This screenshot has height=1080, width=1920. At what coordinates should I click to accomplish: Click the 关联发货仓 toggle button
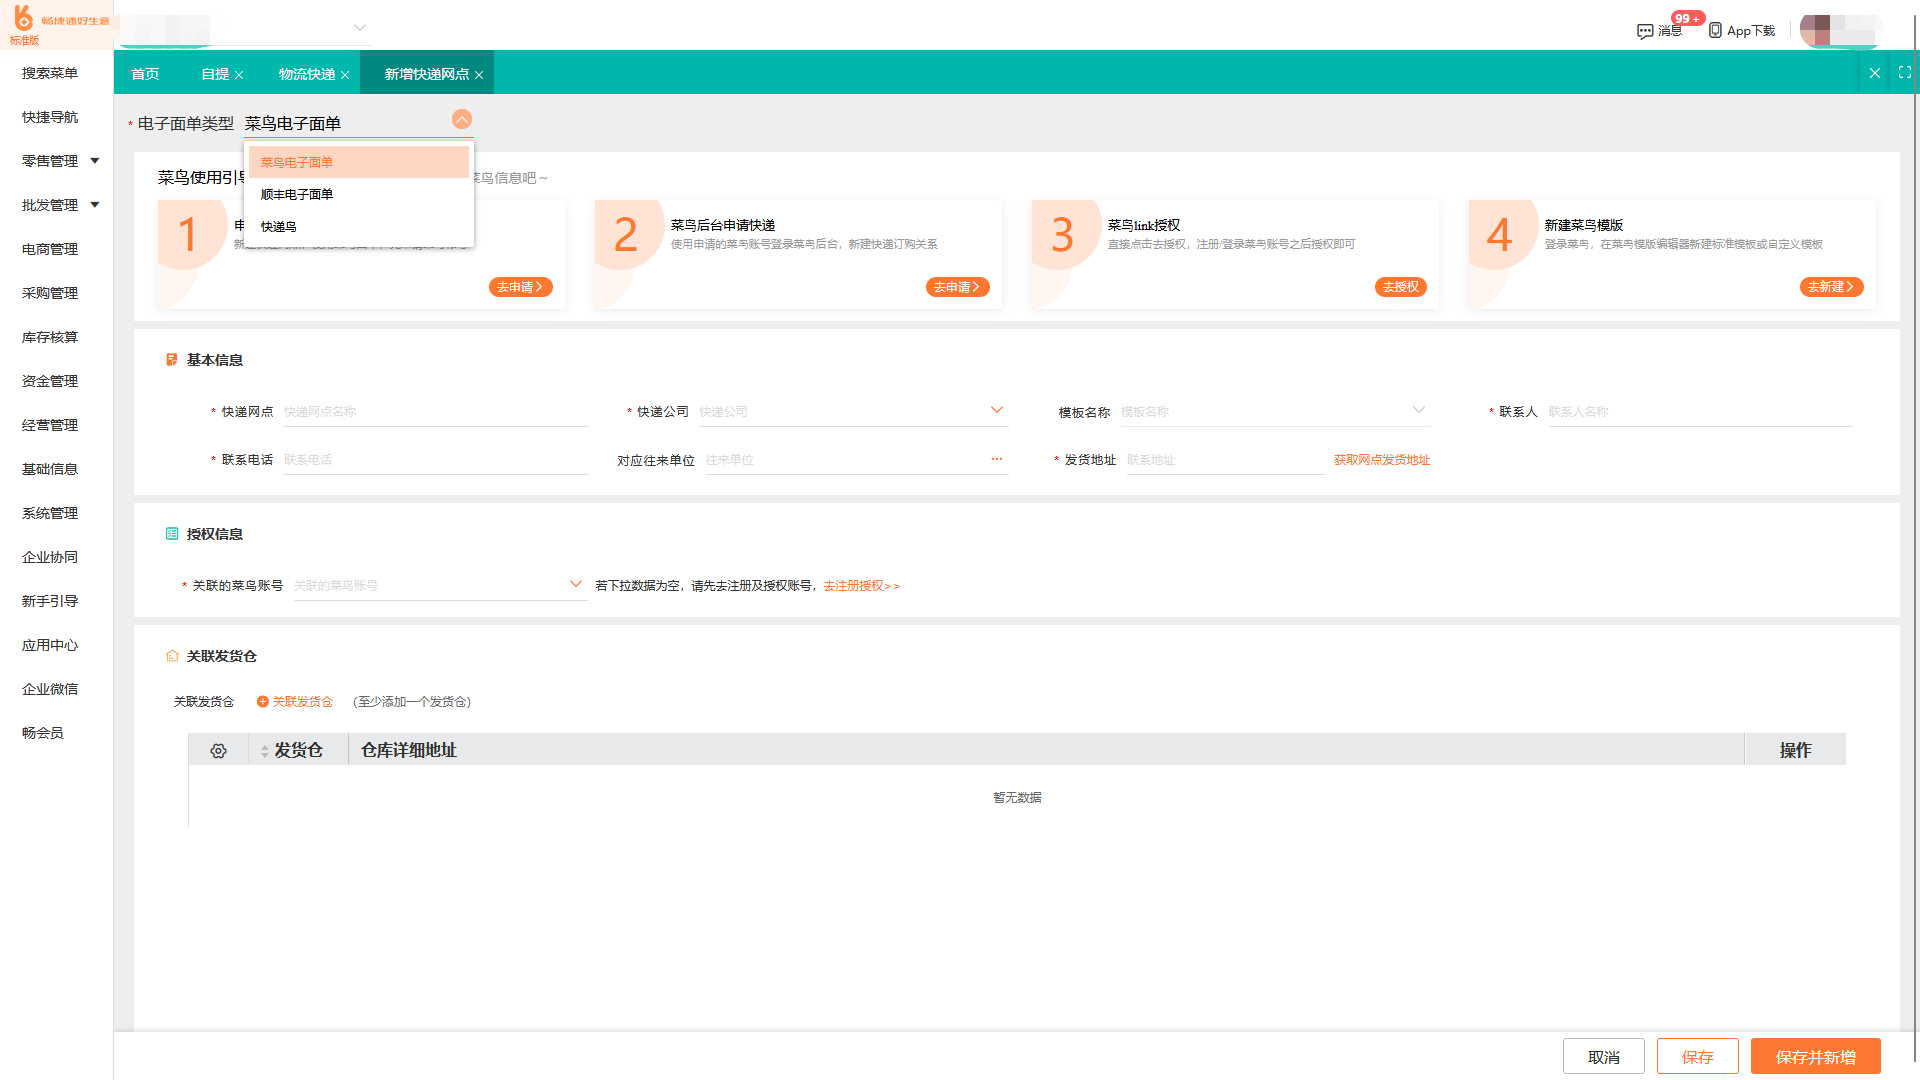click(x=293, y=700)
